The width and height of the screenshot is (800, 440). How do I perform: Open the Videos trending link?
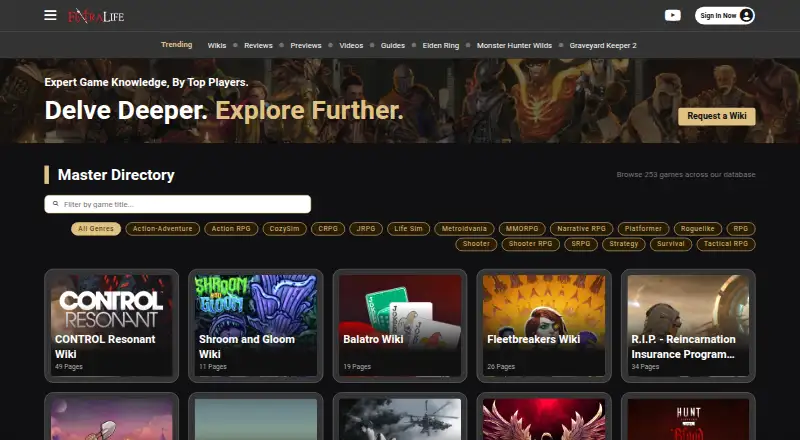(x=352, y=45)
